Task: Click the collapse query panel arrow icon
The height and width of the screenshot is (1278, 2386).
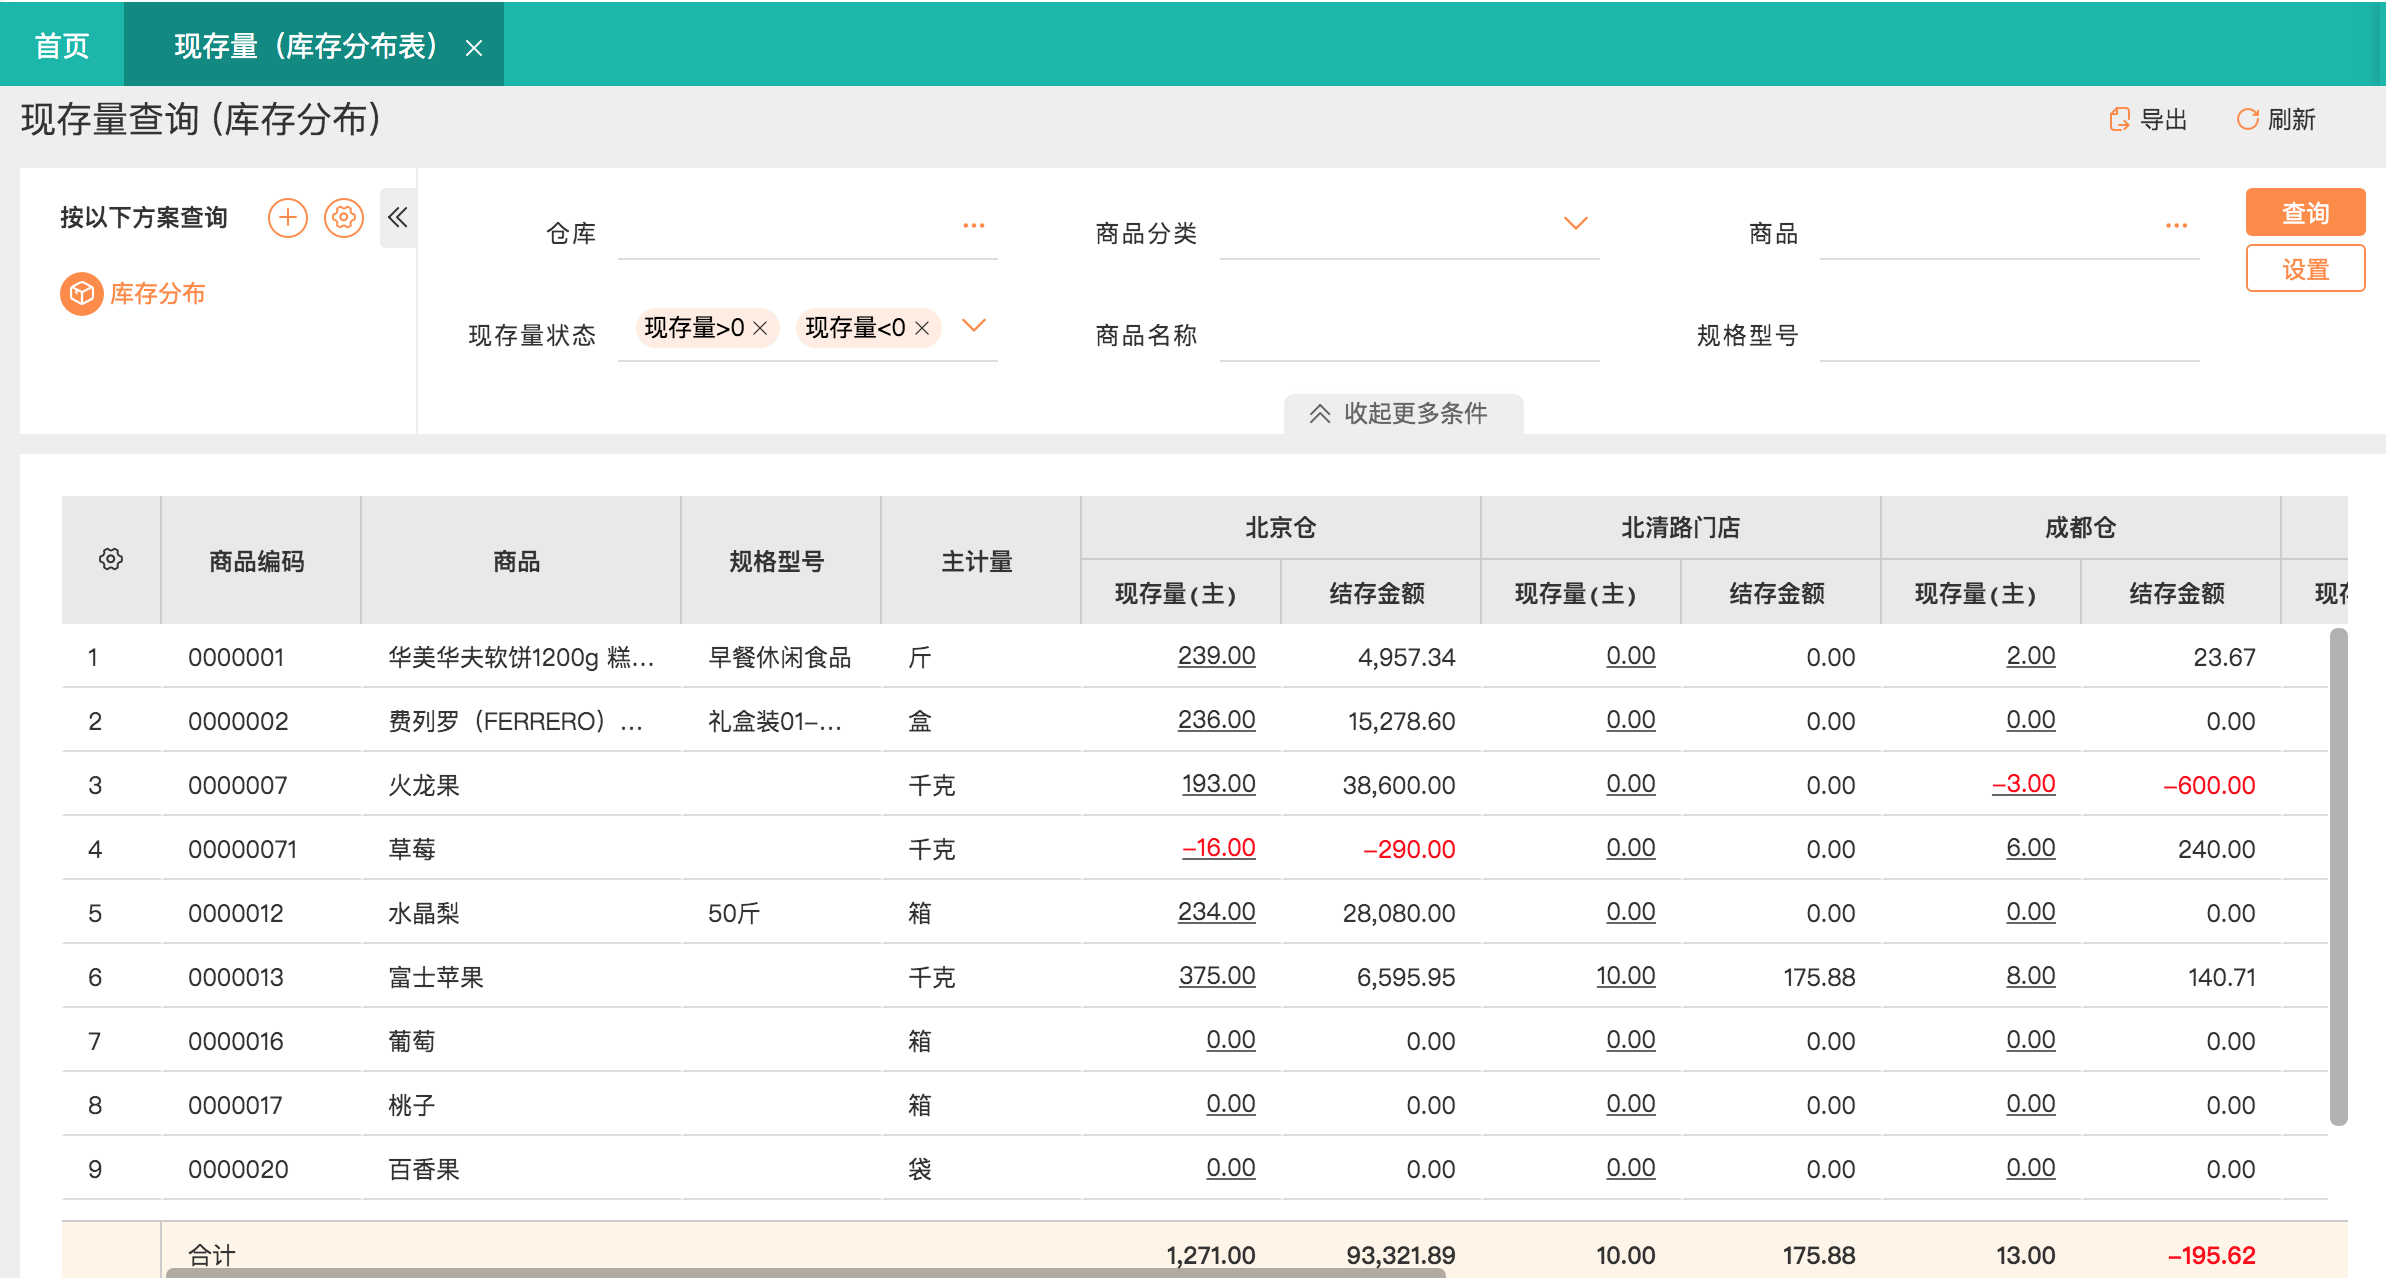Action: coord(398,218)
